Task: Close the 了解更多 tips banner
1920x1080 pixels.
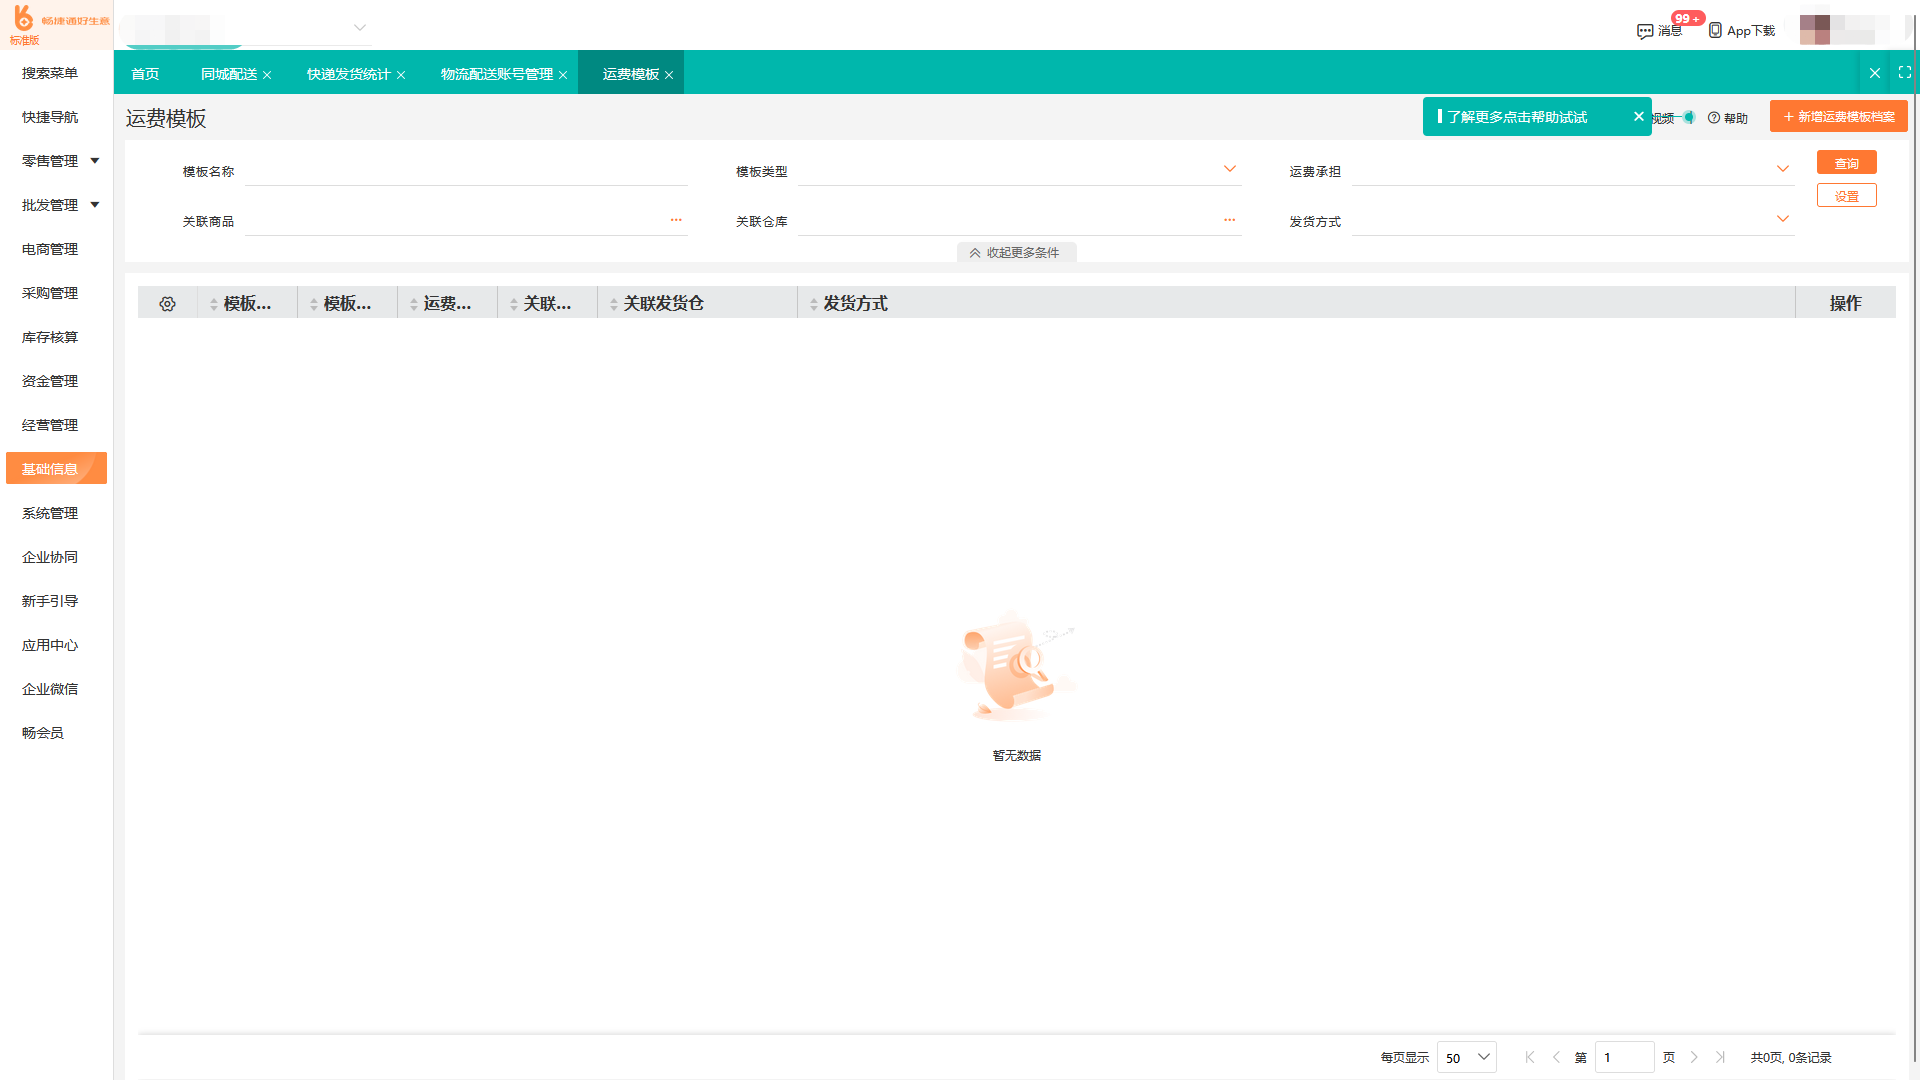Action: (x=1639, y=117)
